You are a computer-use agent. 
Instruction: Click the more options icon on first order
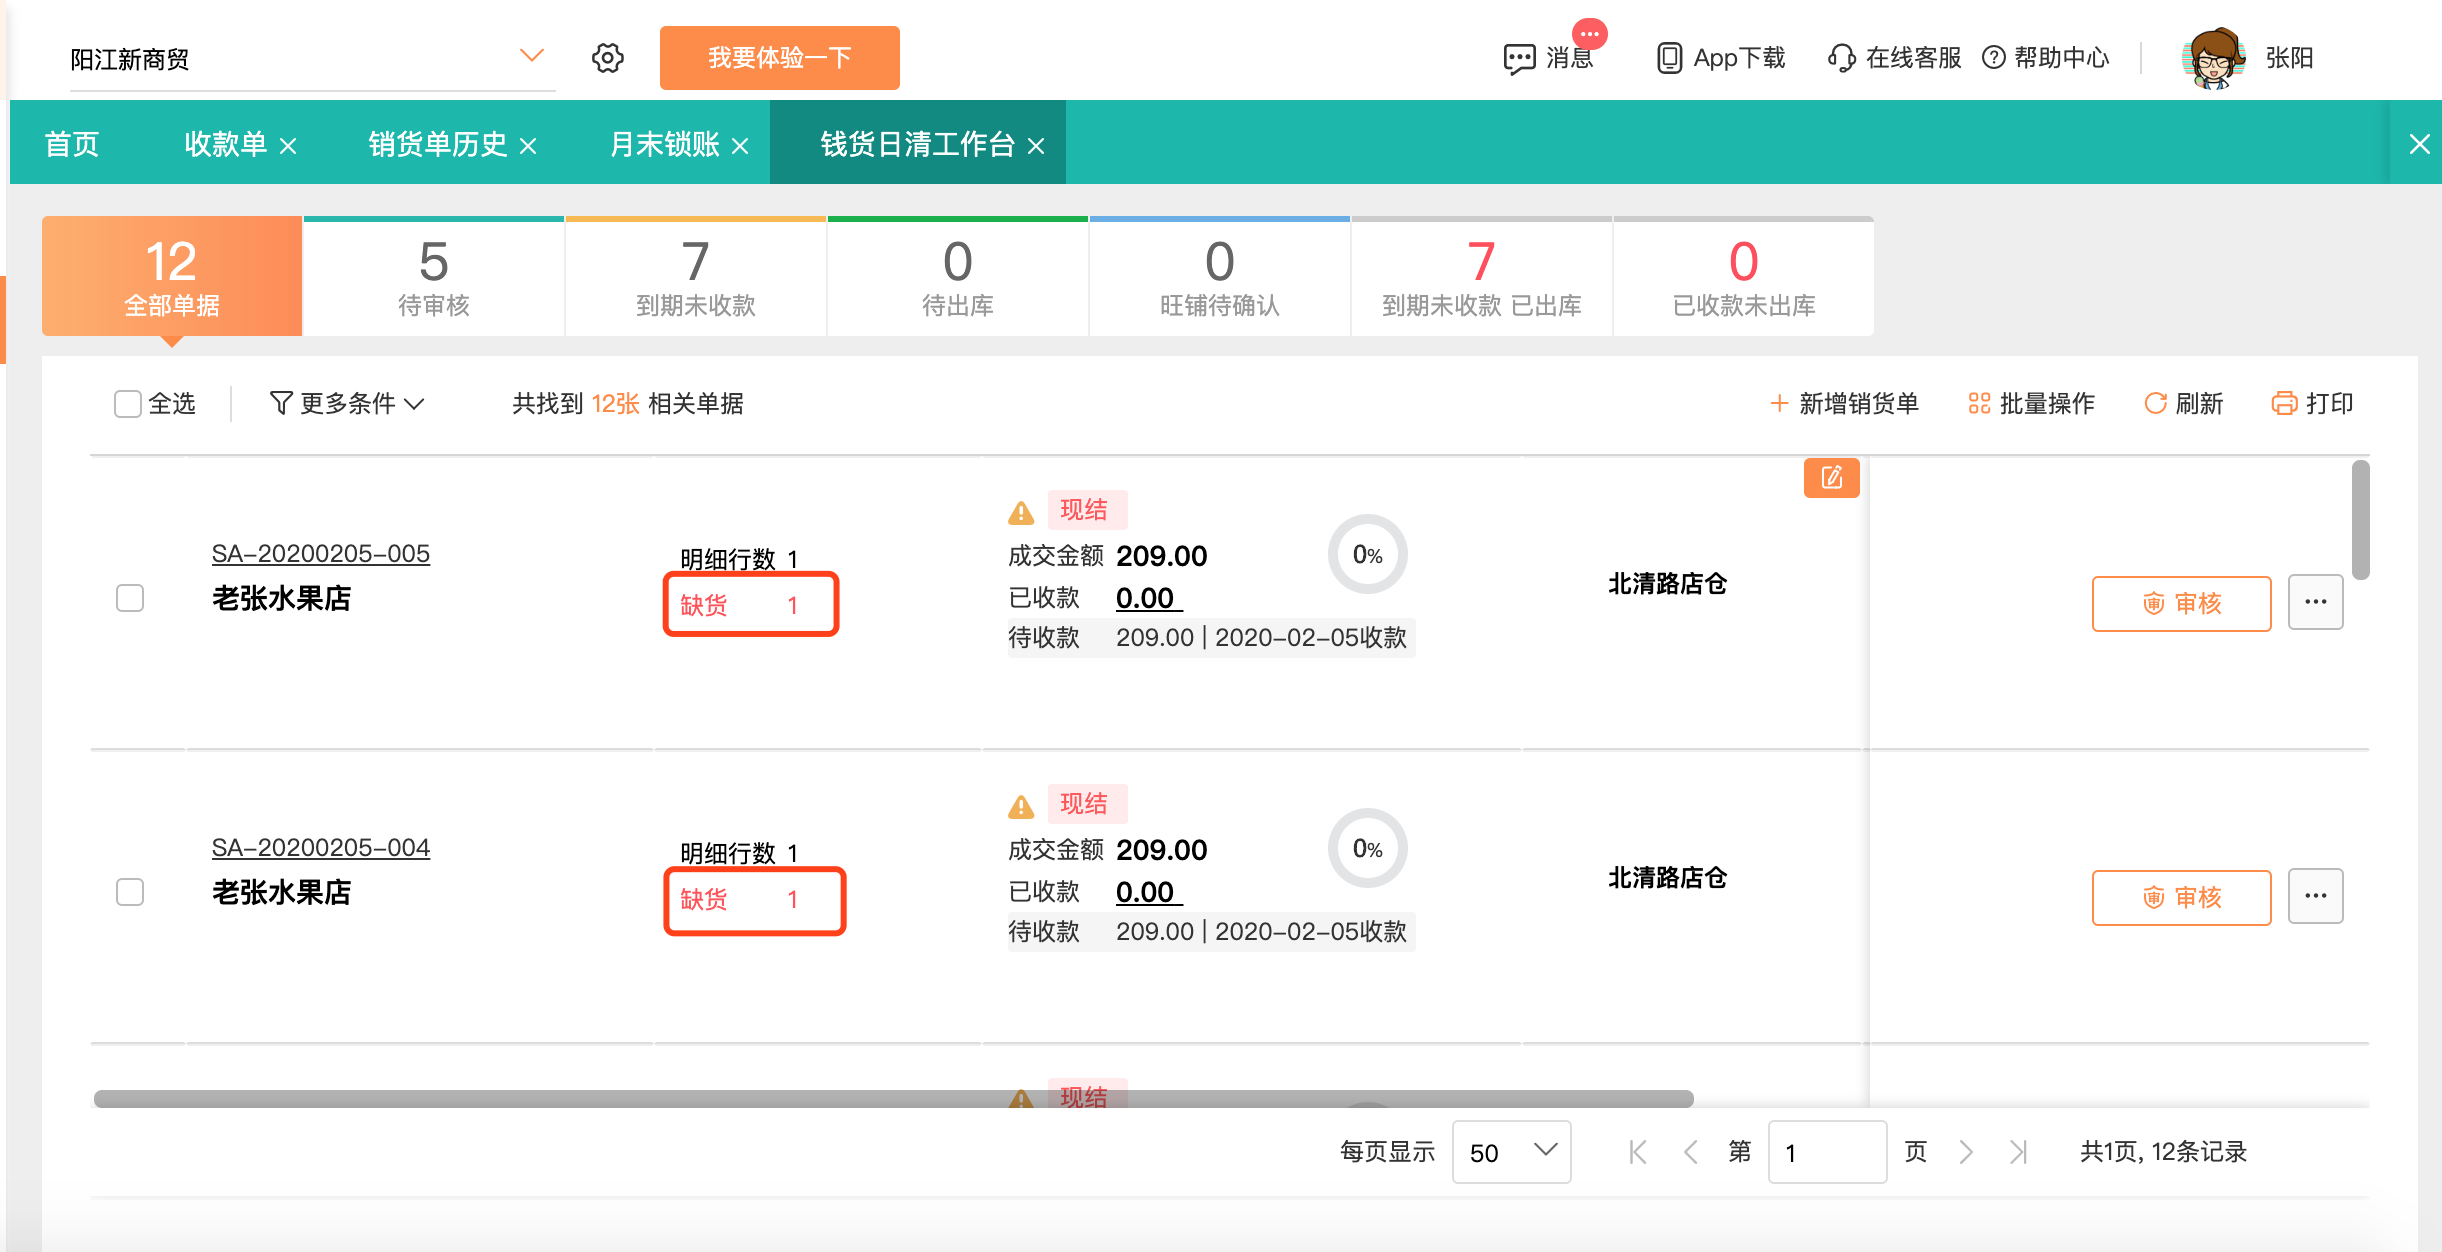(2319, 604)
